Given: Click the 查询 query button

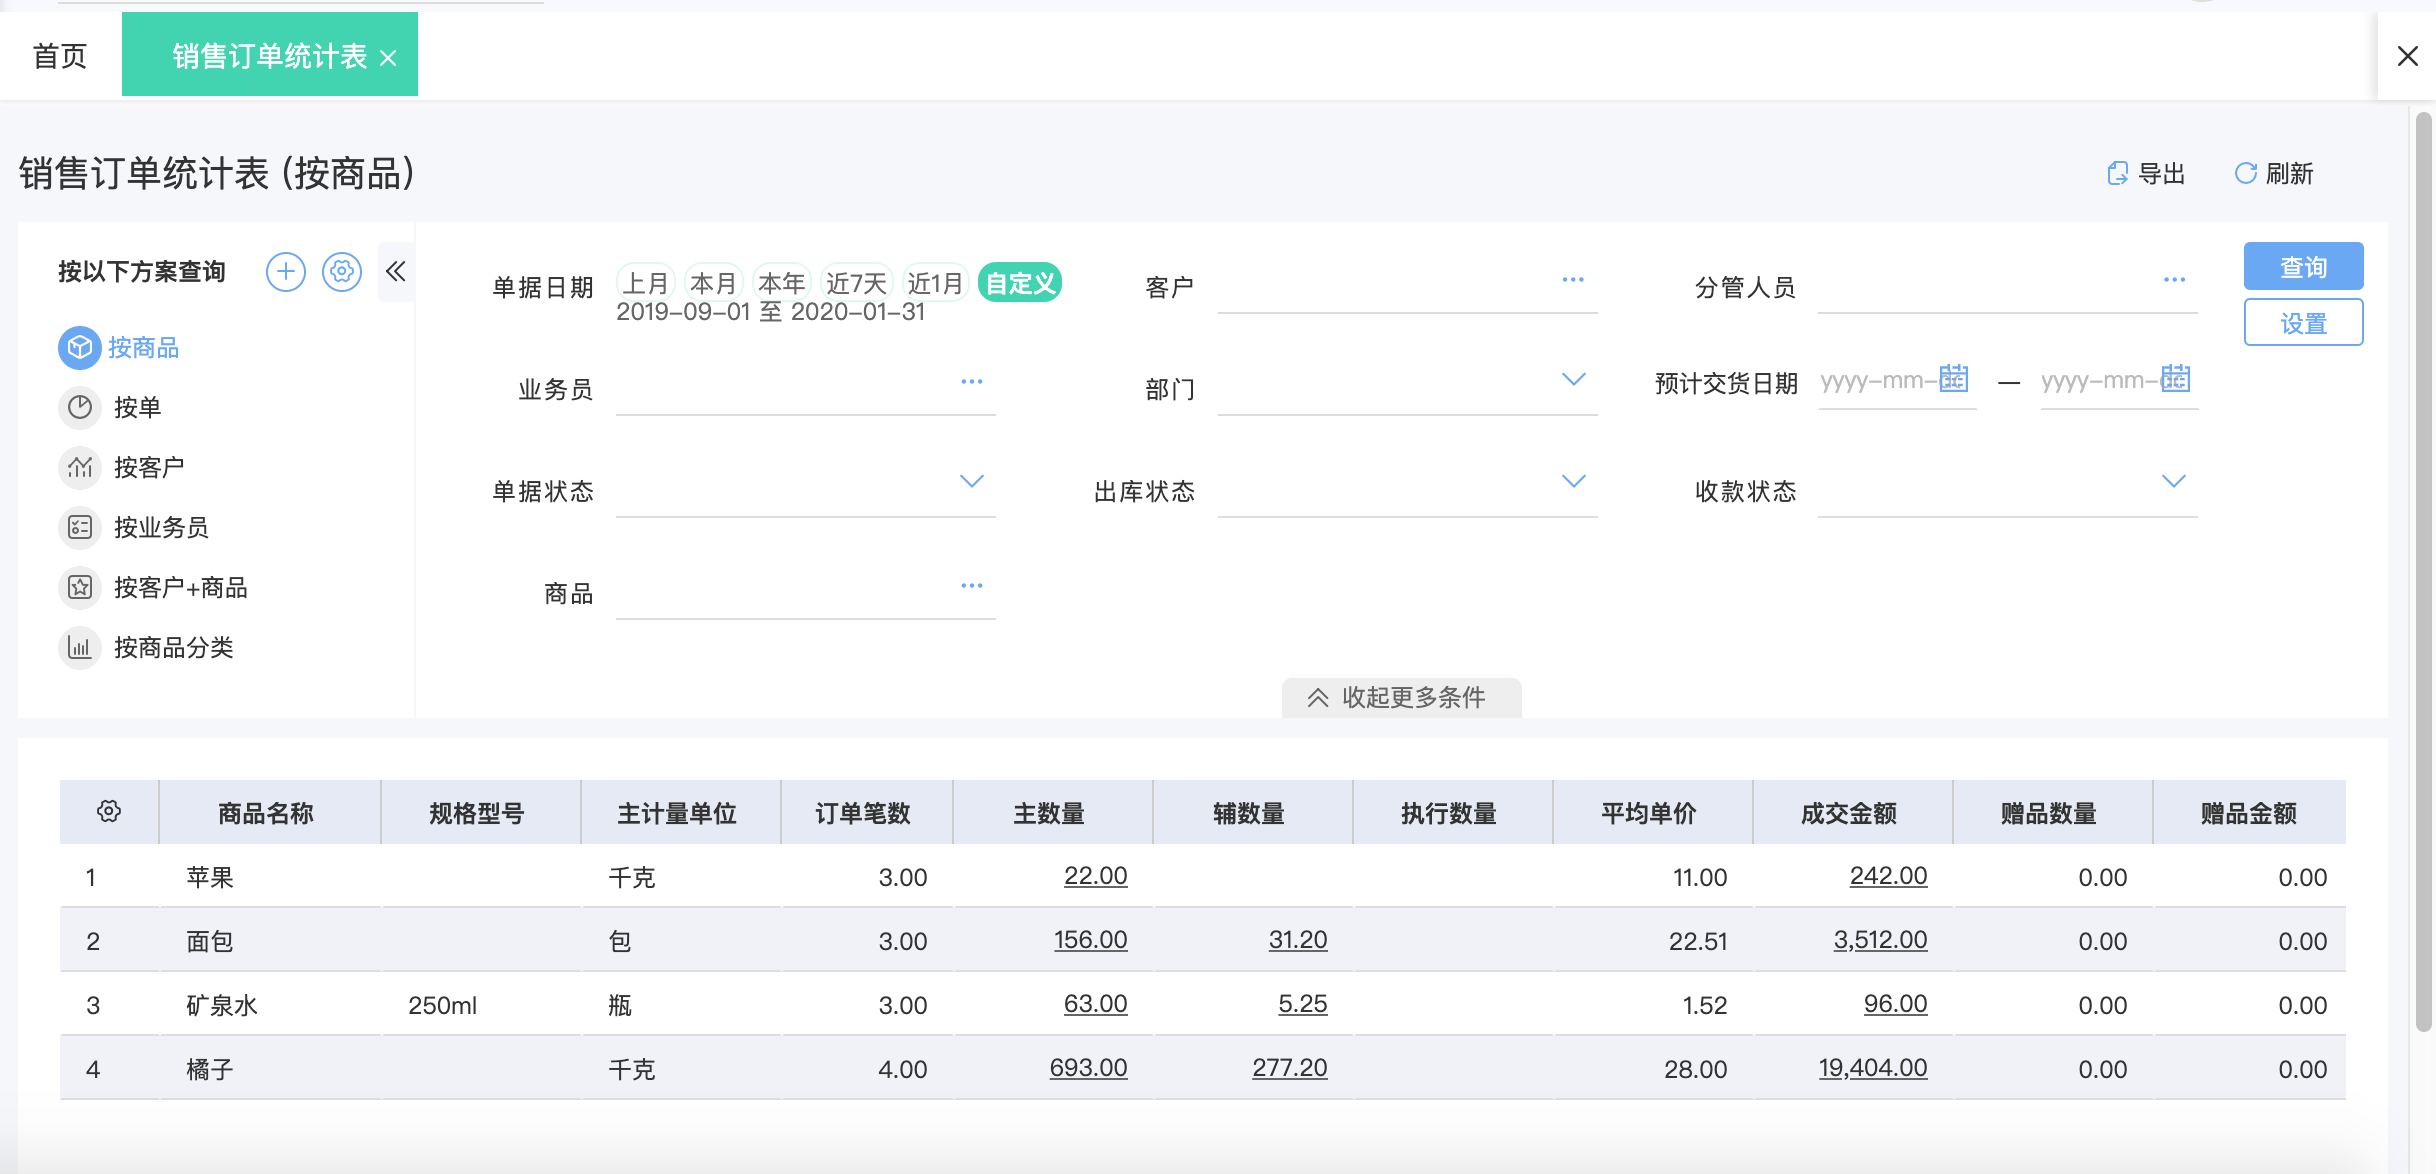Looking at the screenshot, I should click(2306, 267).
